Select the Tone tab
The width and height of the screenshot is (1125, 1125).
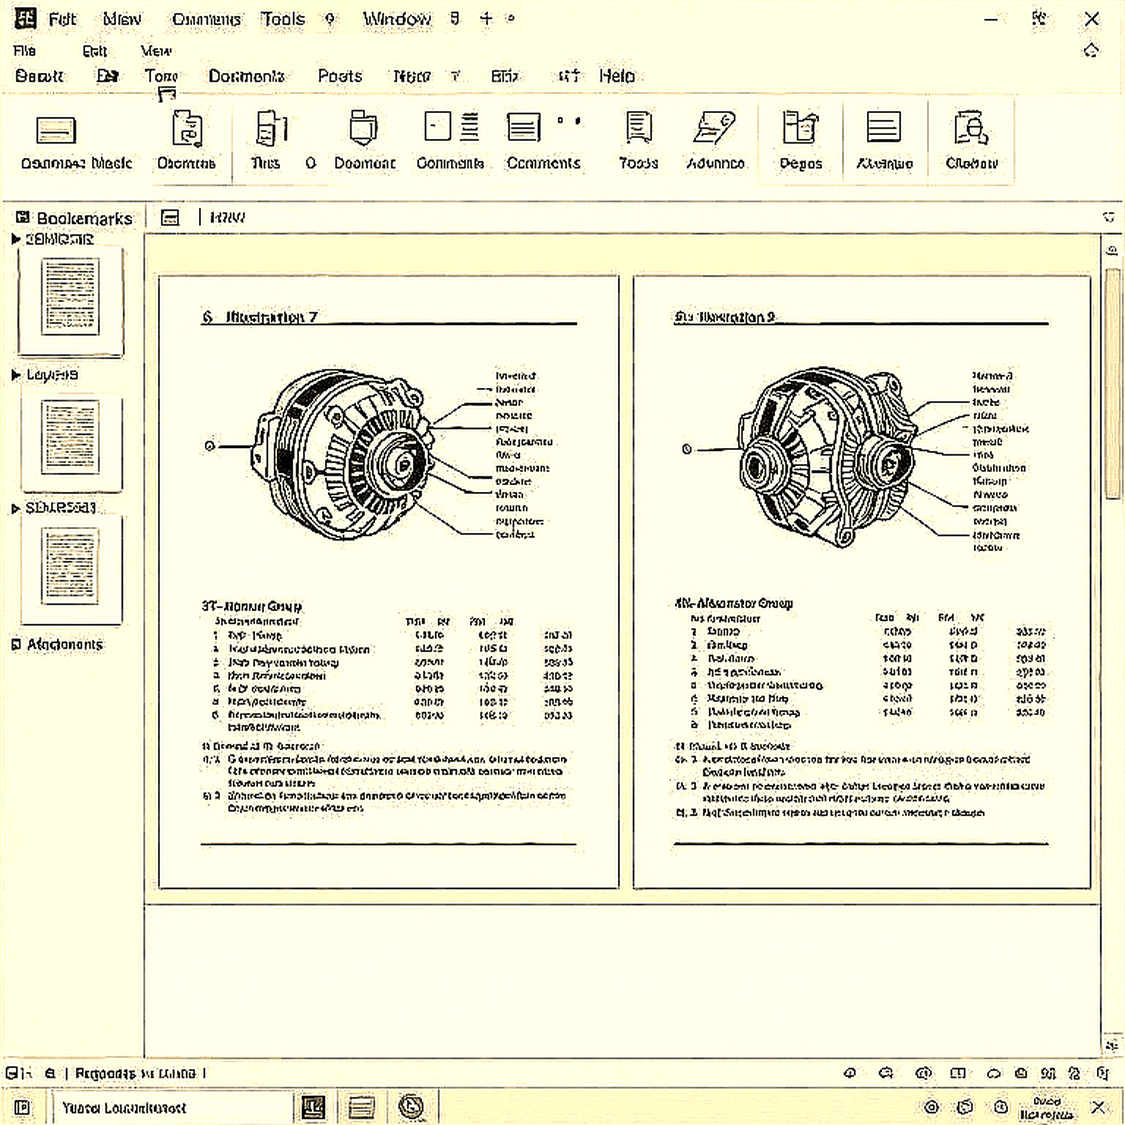[x=161, y=76]
